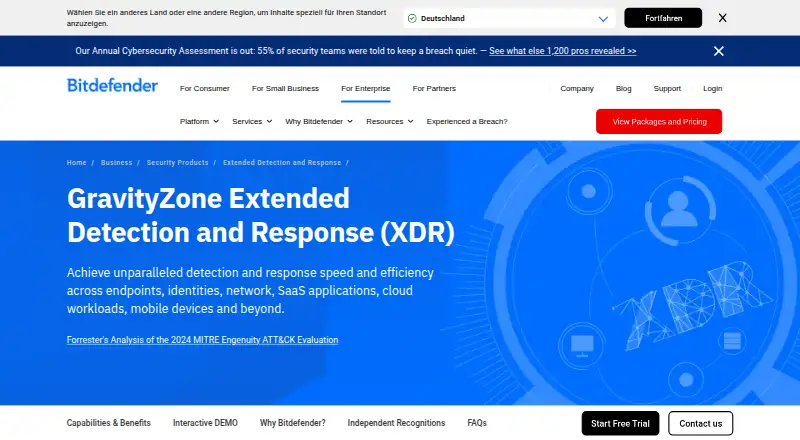Expand the Platform menu
This screenshot has width=800, height=440.
[x=199, y=121]
